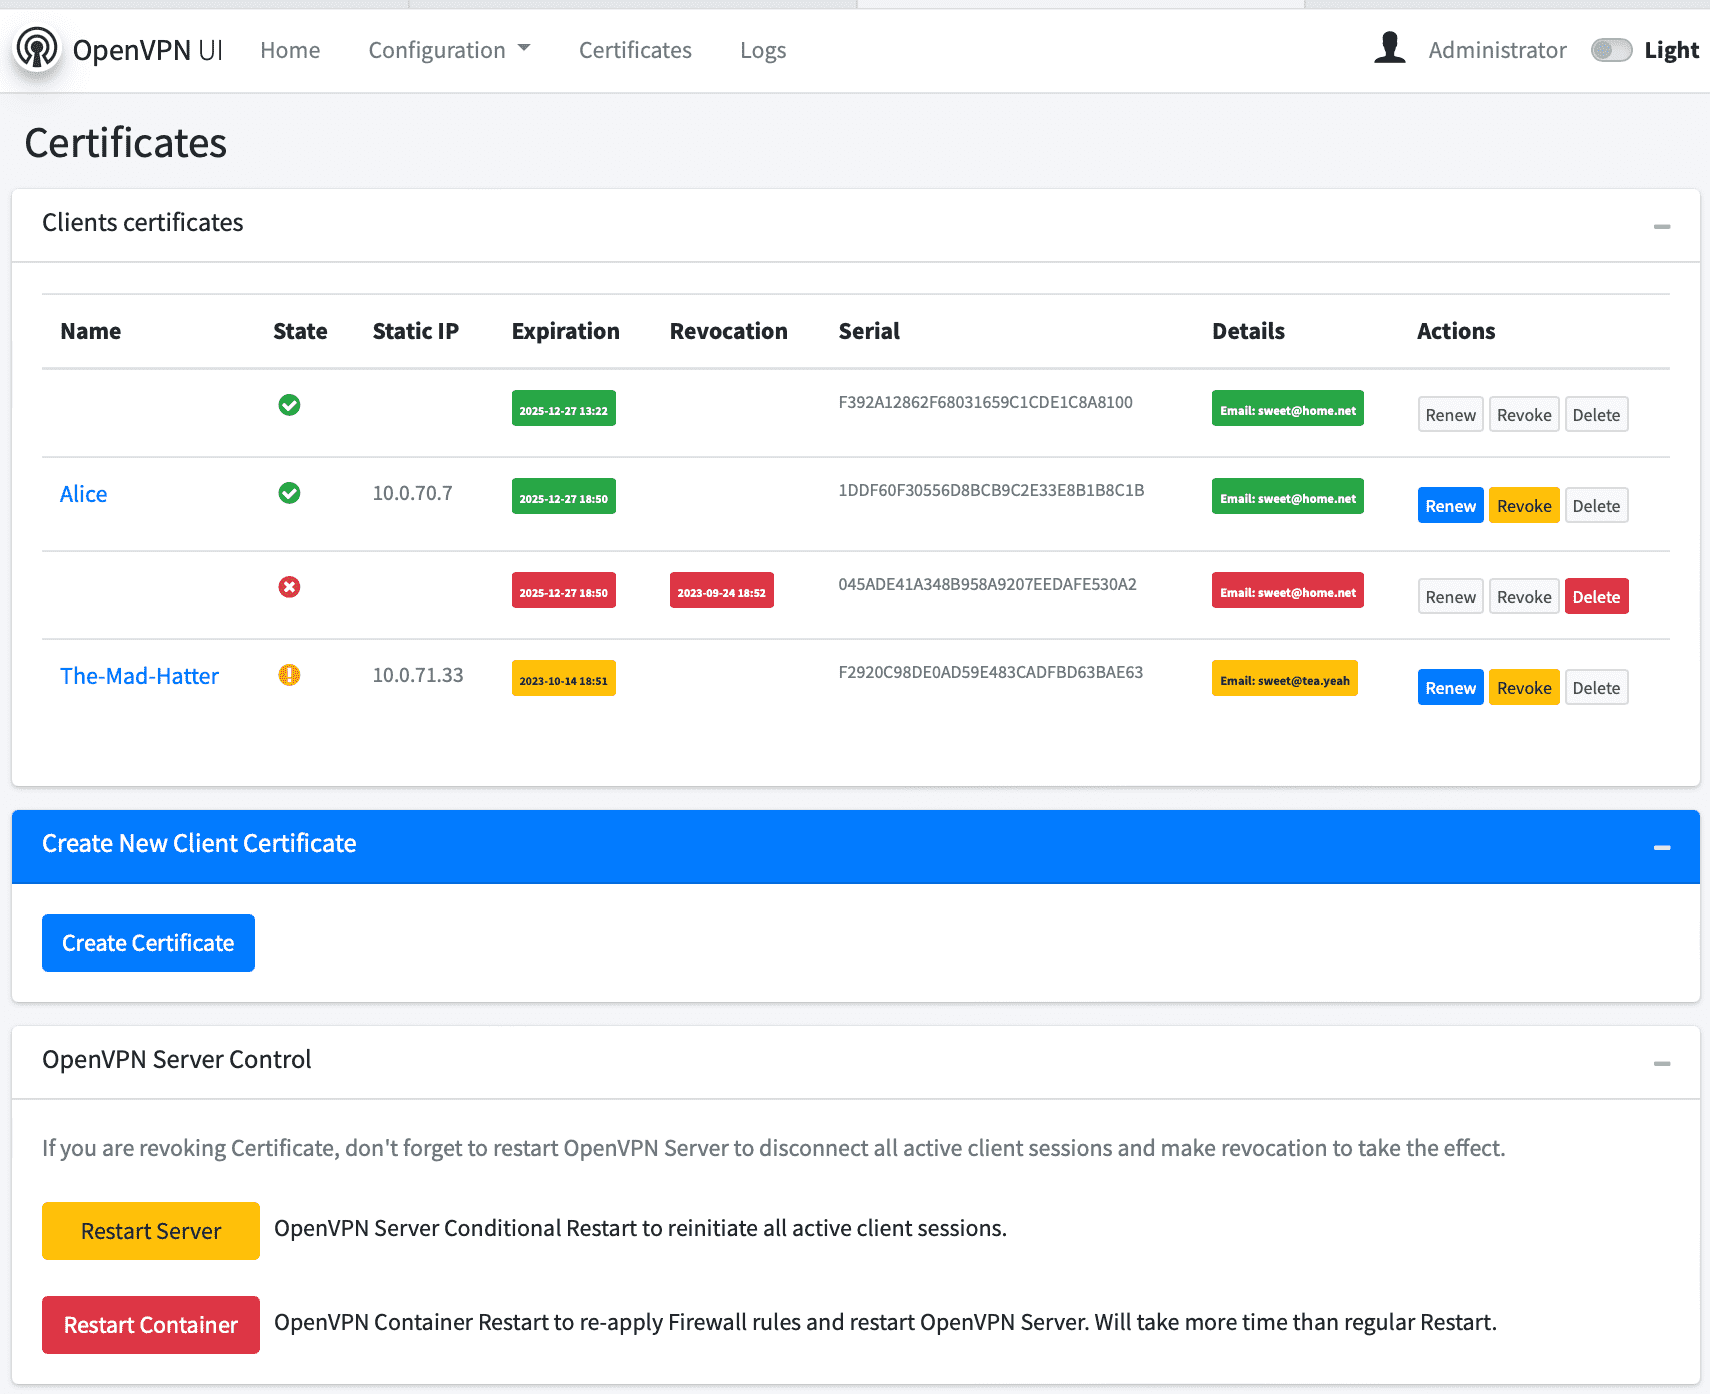Collapse the Clients certificates panel

1663,225
